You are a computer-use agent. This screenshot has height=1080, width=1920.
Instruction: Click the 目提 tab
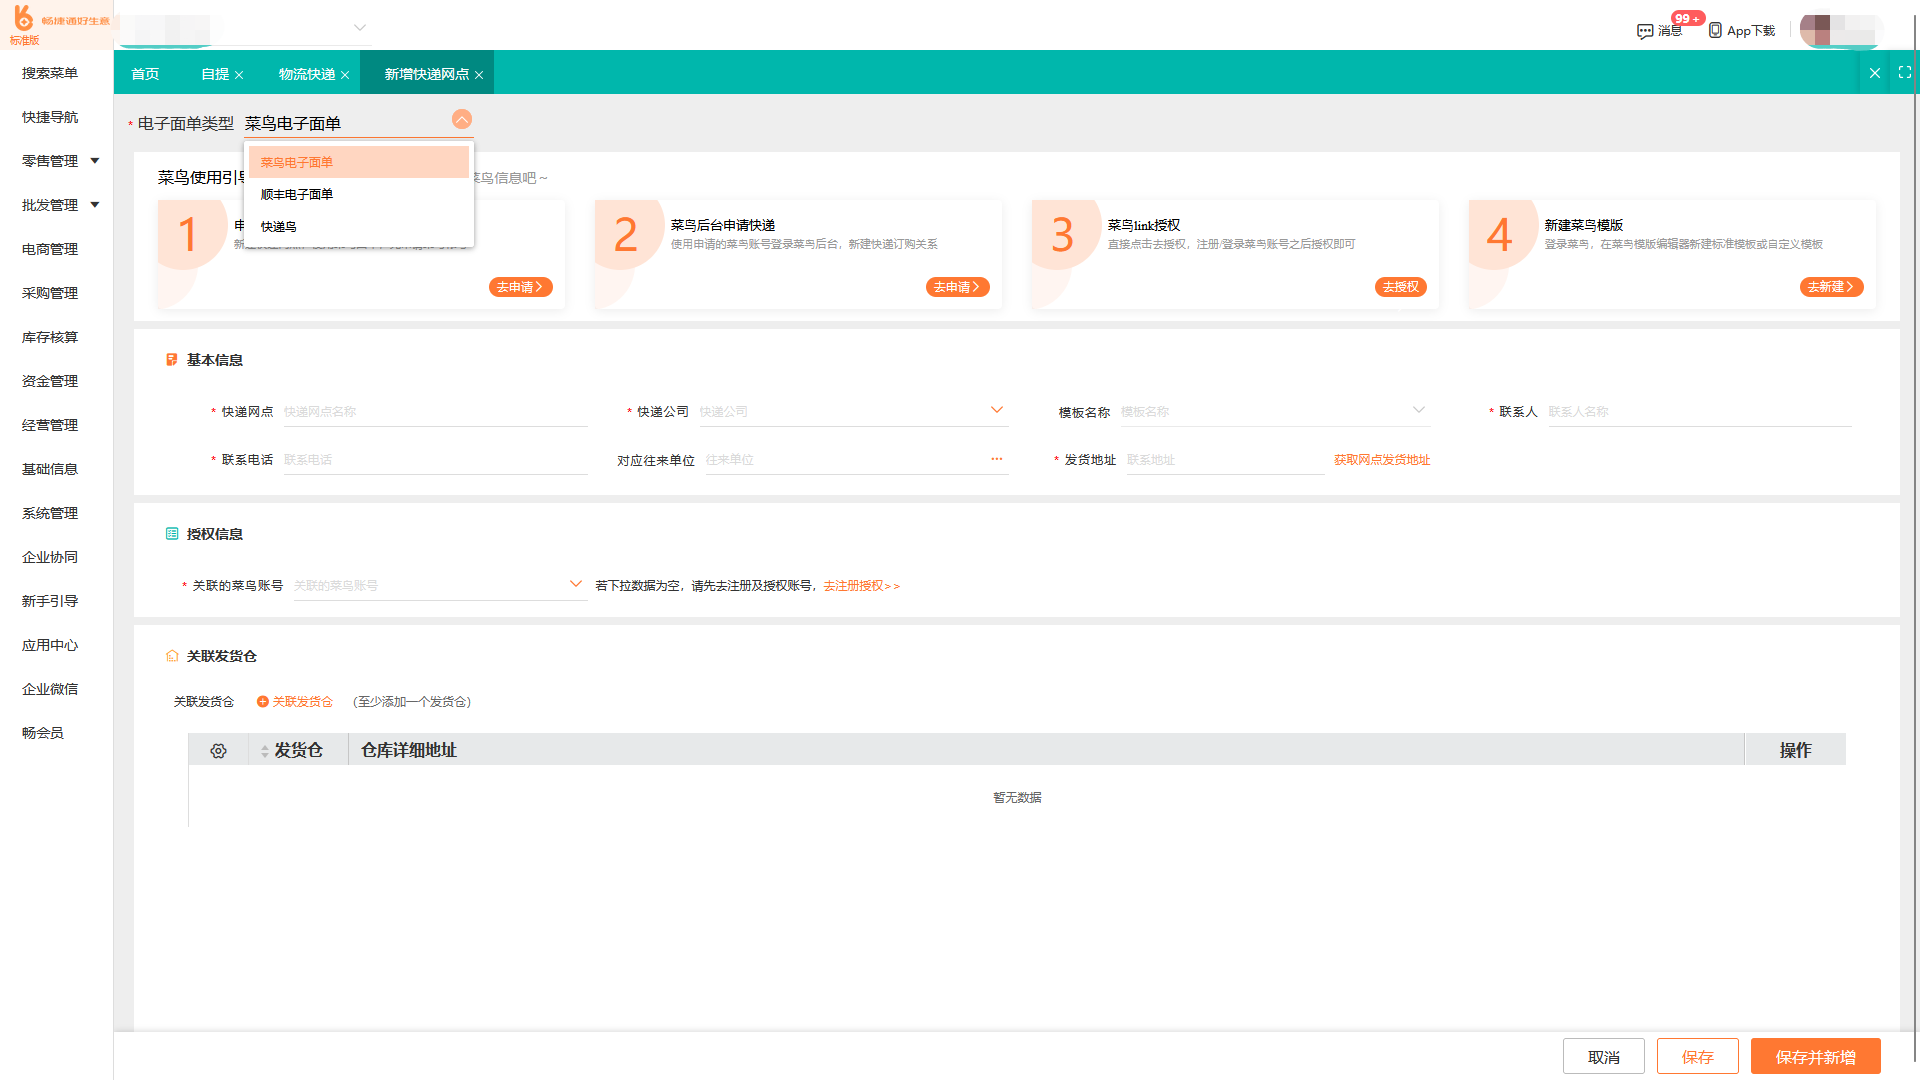pyautogui.click(x=214, y=73)
